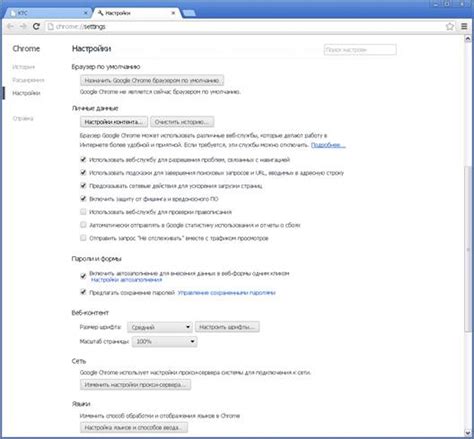474x439 pixels.
Task: Switch to the first browser tab
Action: (47, 13)
